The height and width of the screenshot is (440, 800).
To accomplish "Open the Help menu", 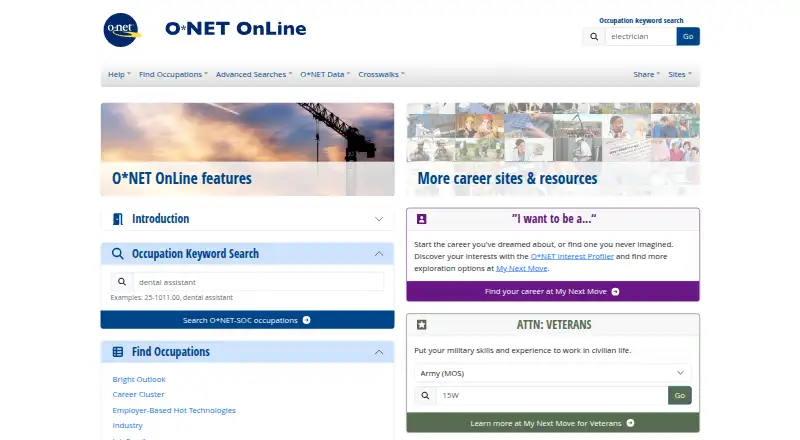I will pyautogui.click(x=119, y=75).
